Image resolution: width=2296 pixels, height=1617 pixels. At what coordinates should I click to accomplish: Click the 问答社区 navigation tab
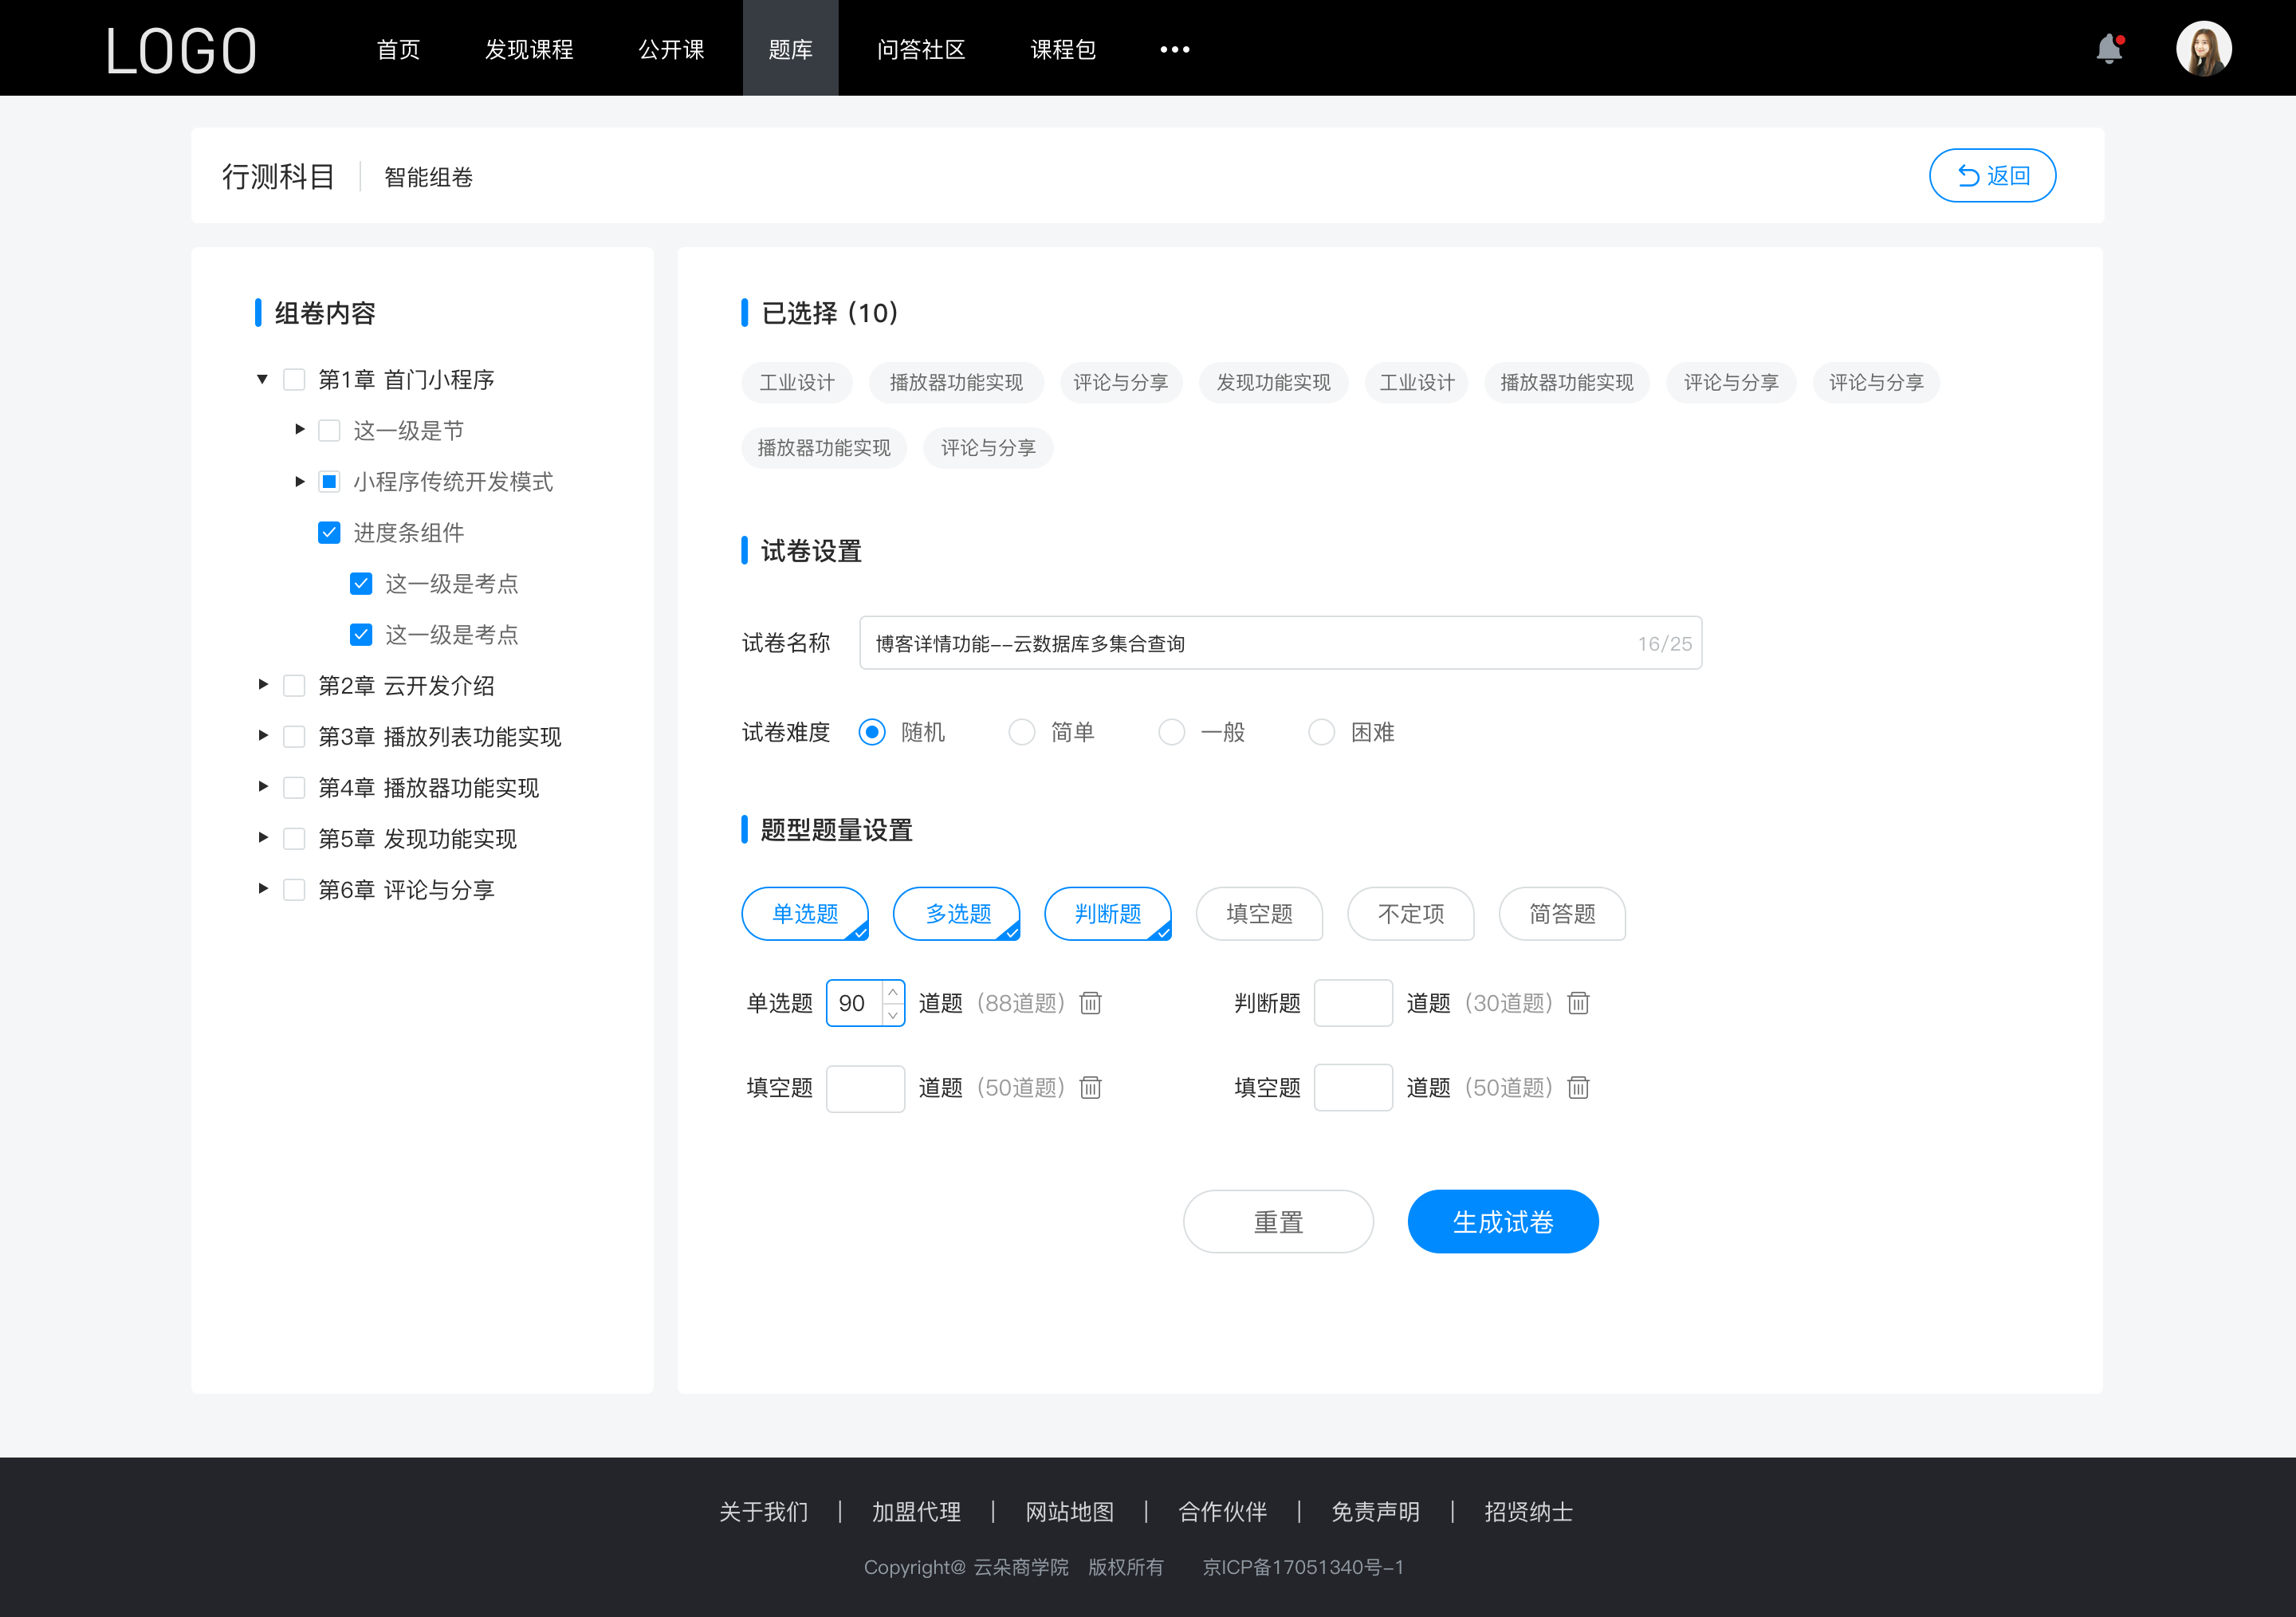[x=915, y=47]
